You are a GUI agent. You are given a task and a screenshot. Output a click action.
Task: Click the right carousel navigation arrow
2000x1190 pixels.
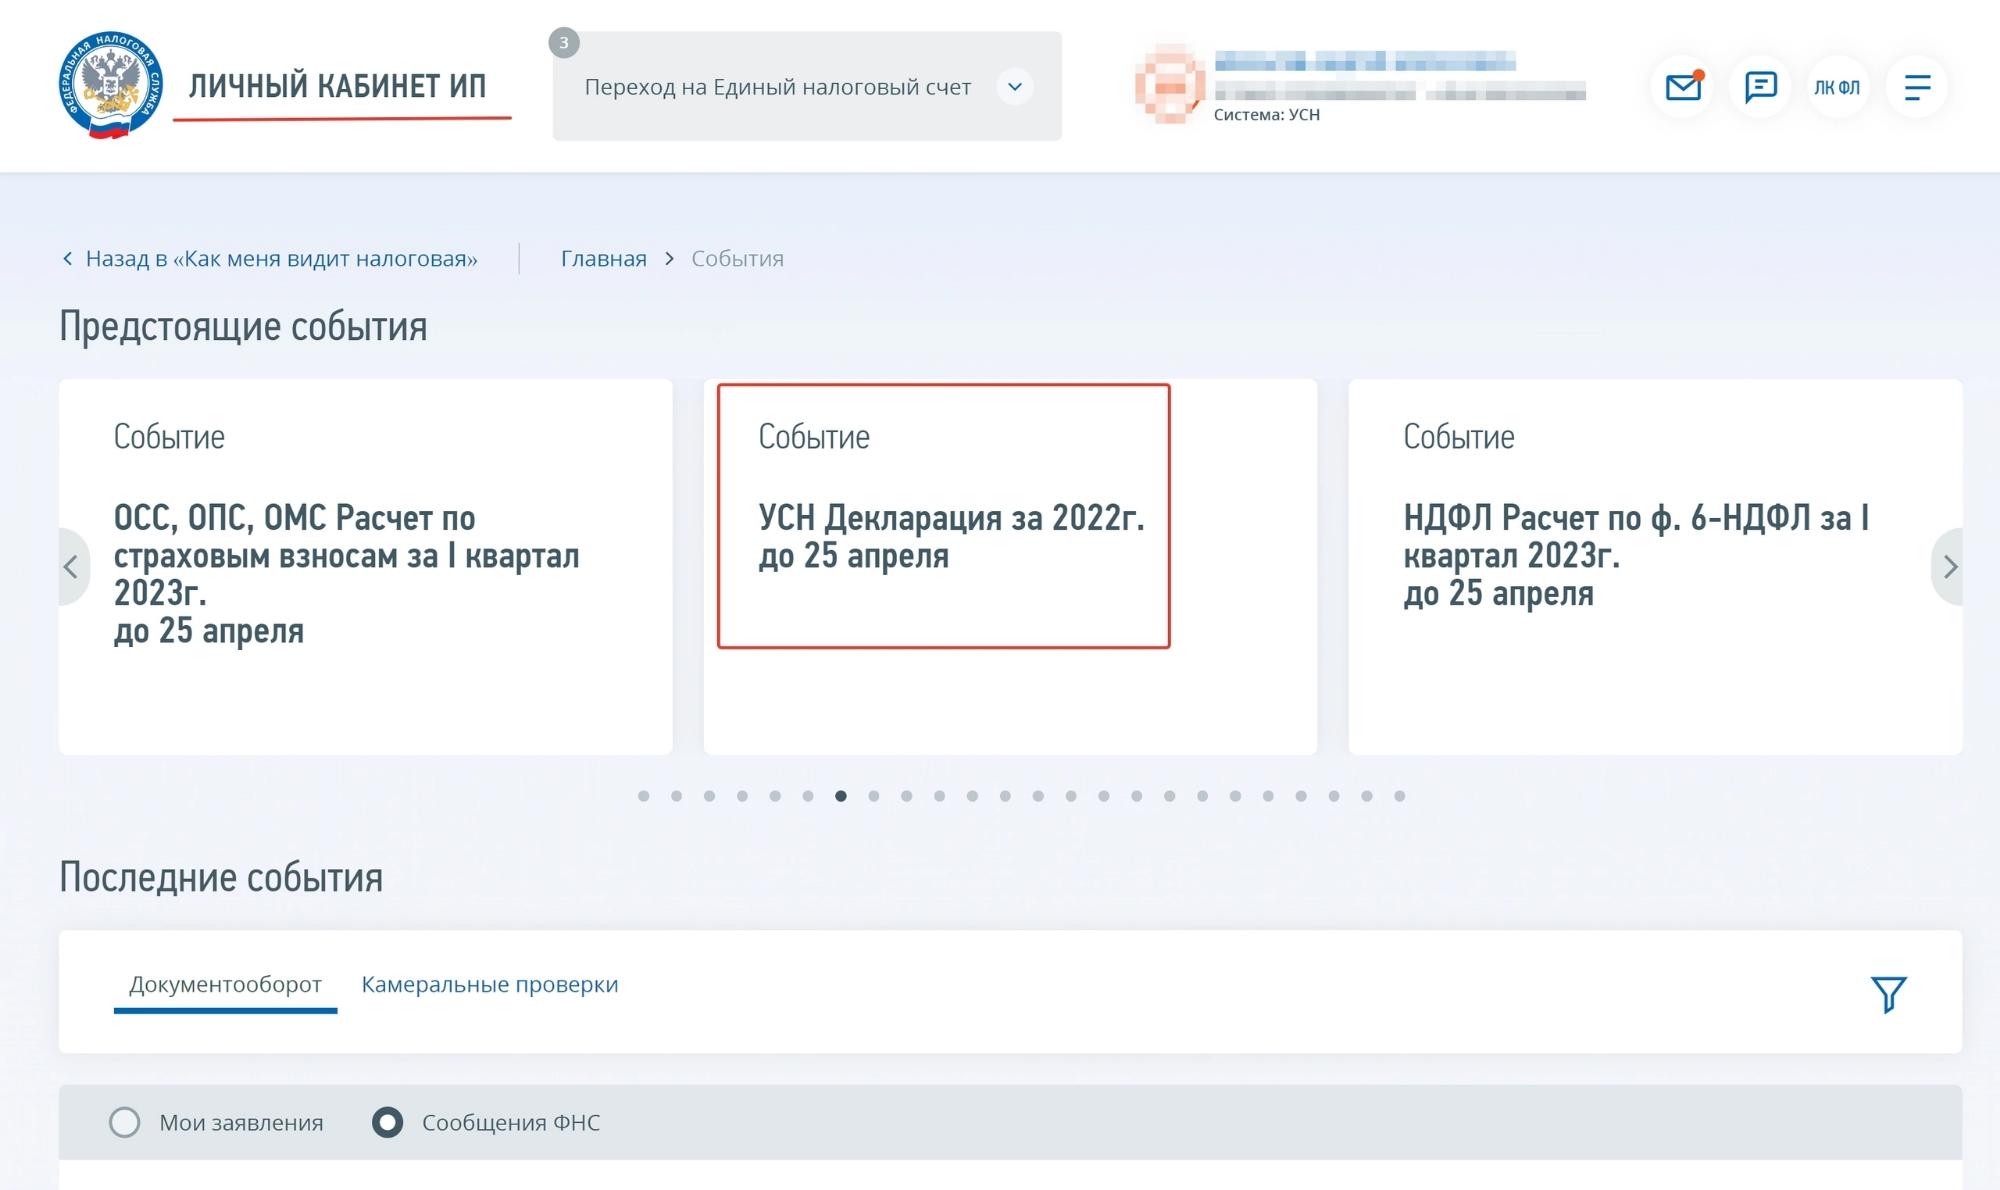coord(1952,567)
